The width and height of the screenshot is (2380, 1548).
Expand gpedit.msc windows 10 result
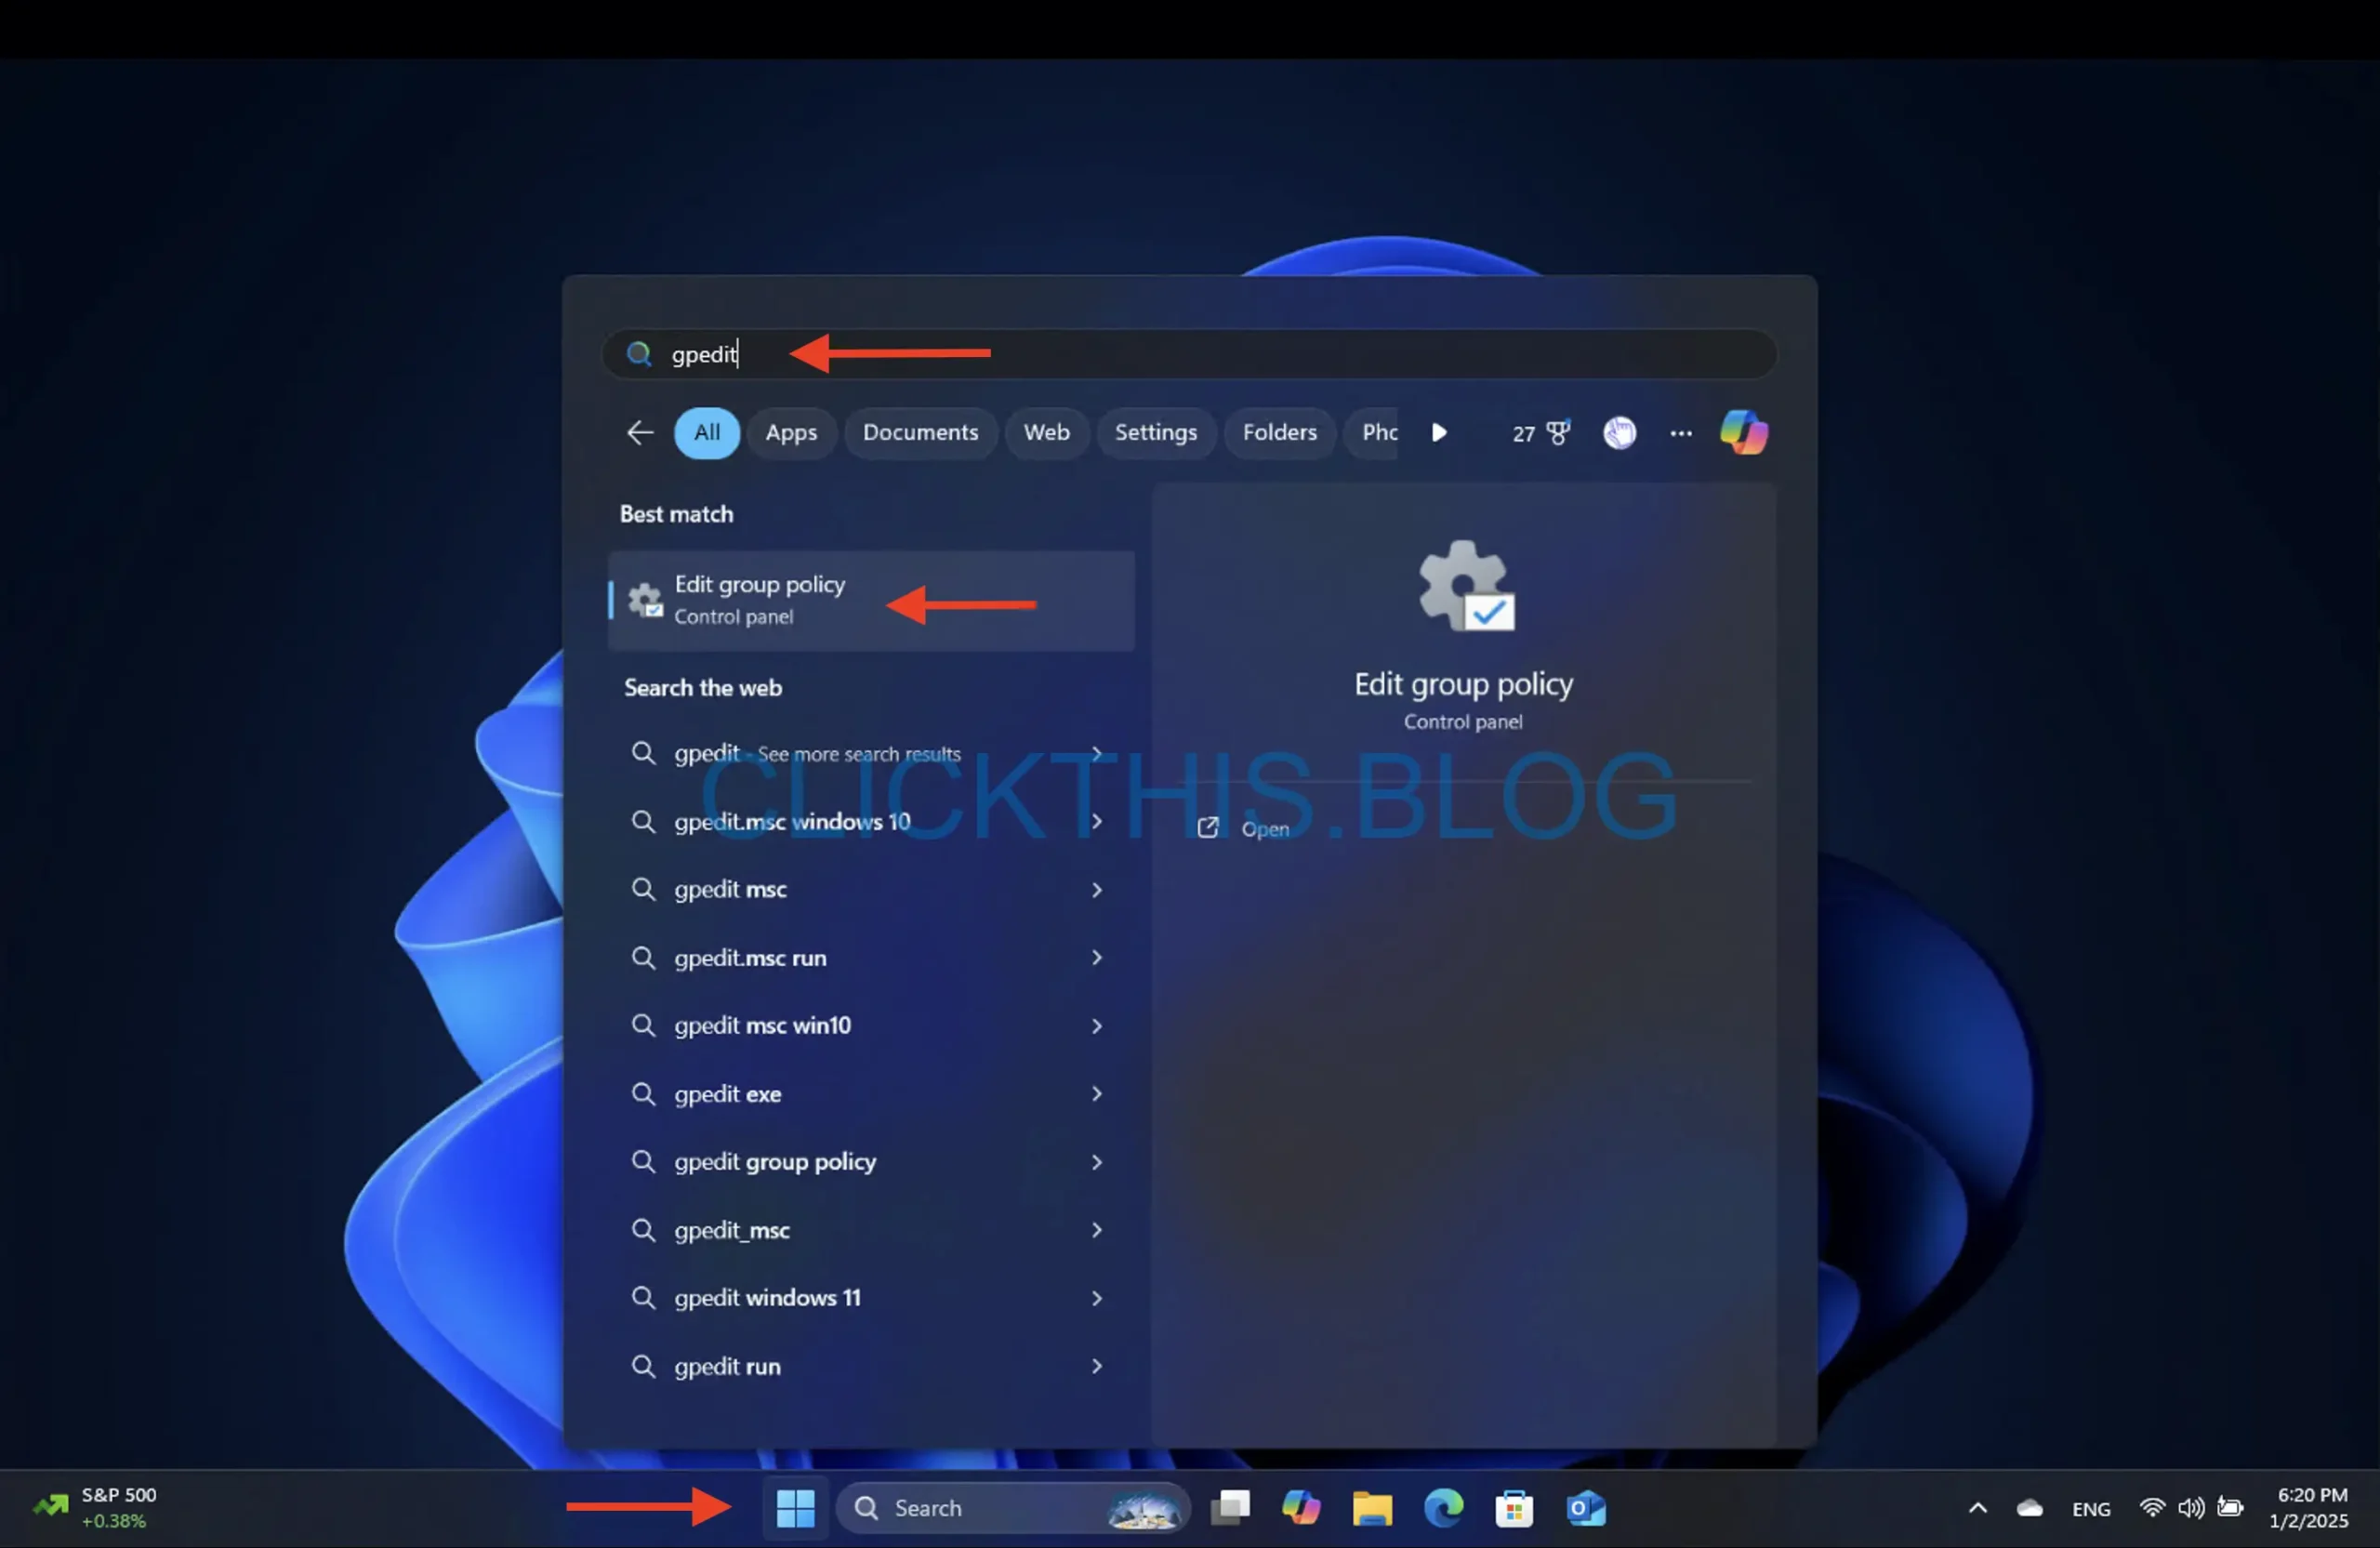[1094, 819]
